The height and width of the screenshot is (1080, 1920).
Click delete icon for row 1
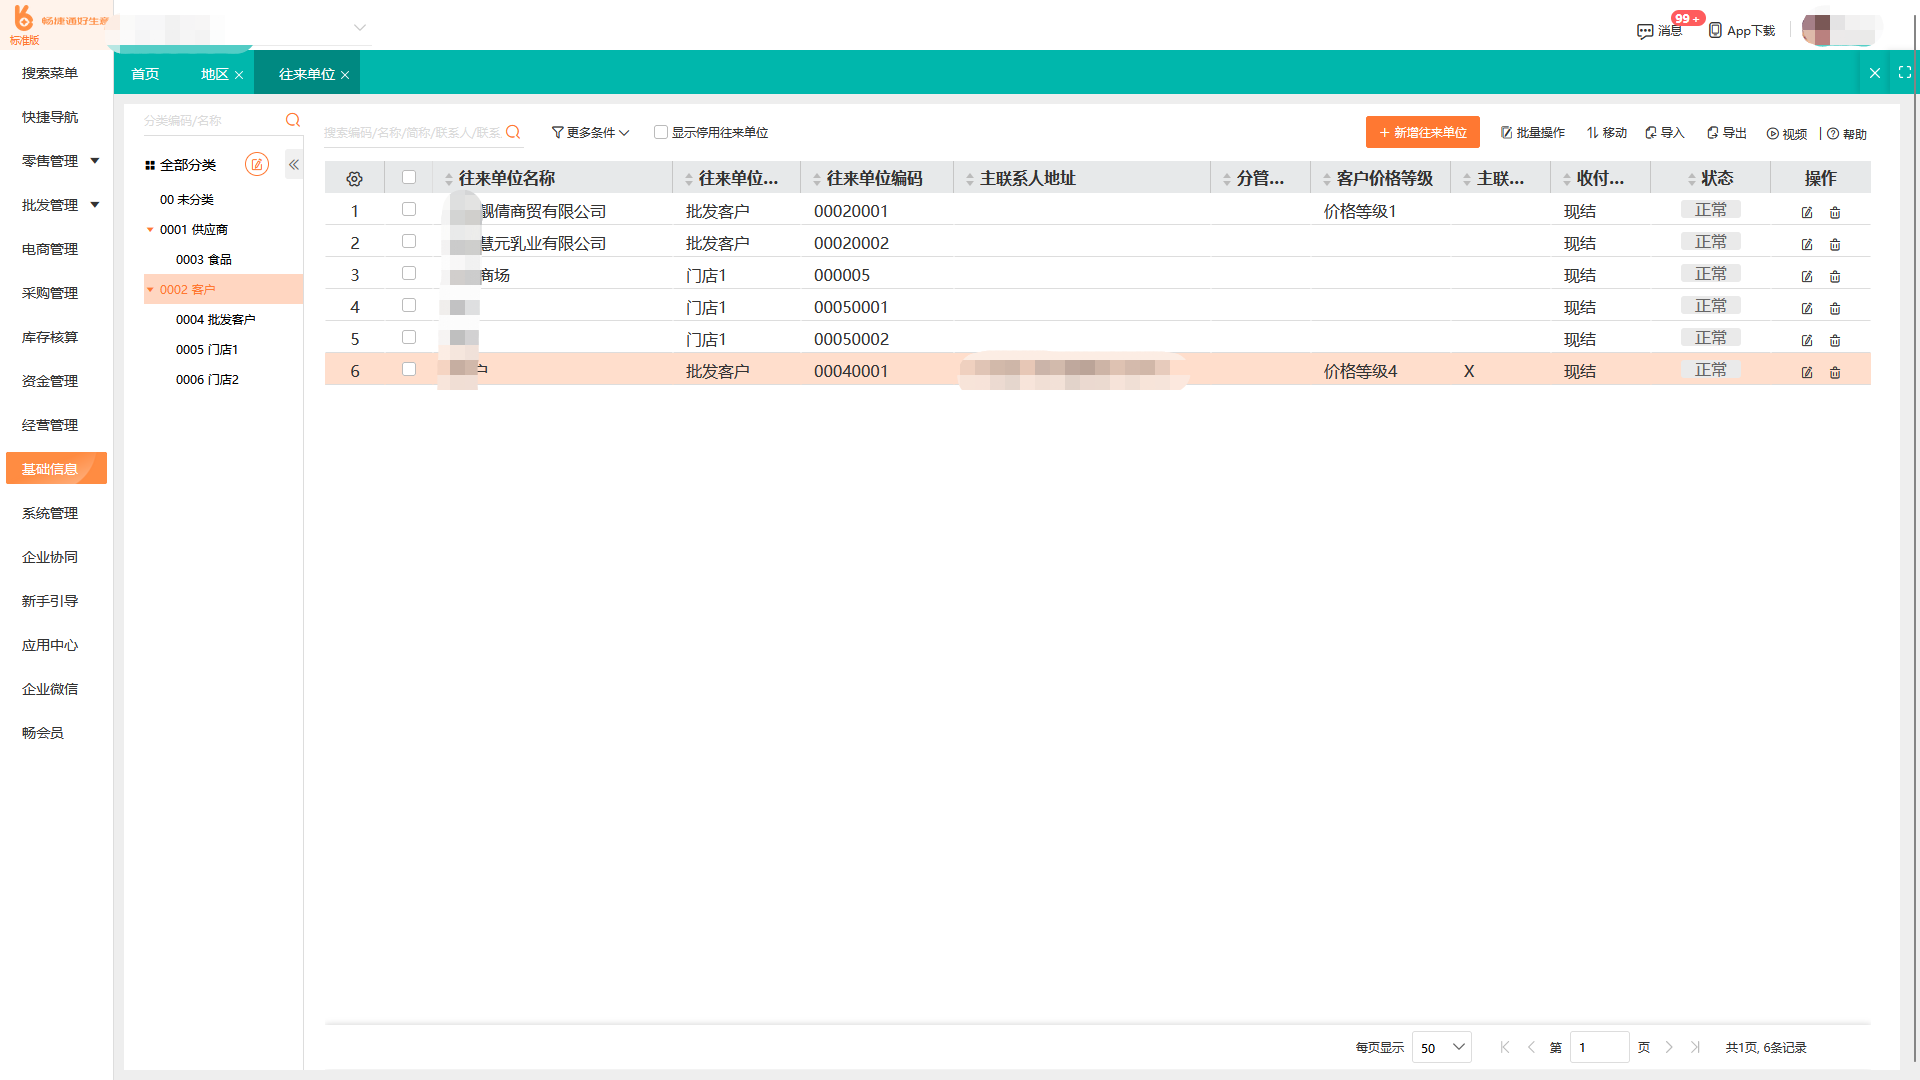[x=1837, y=211]
